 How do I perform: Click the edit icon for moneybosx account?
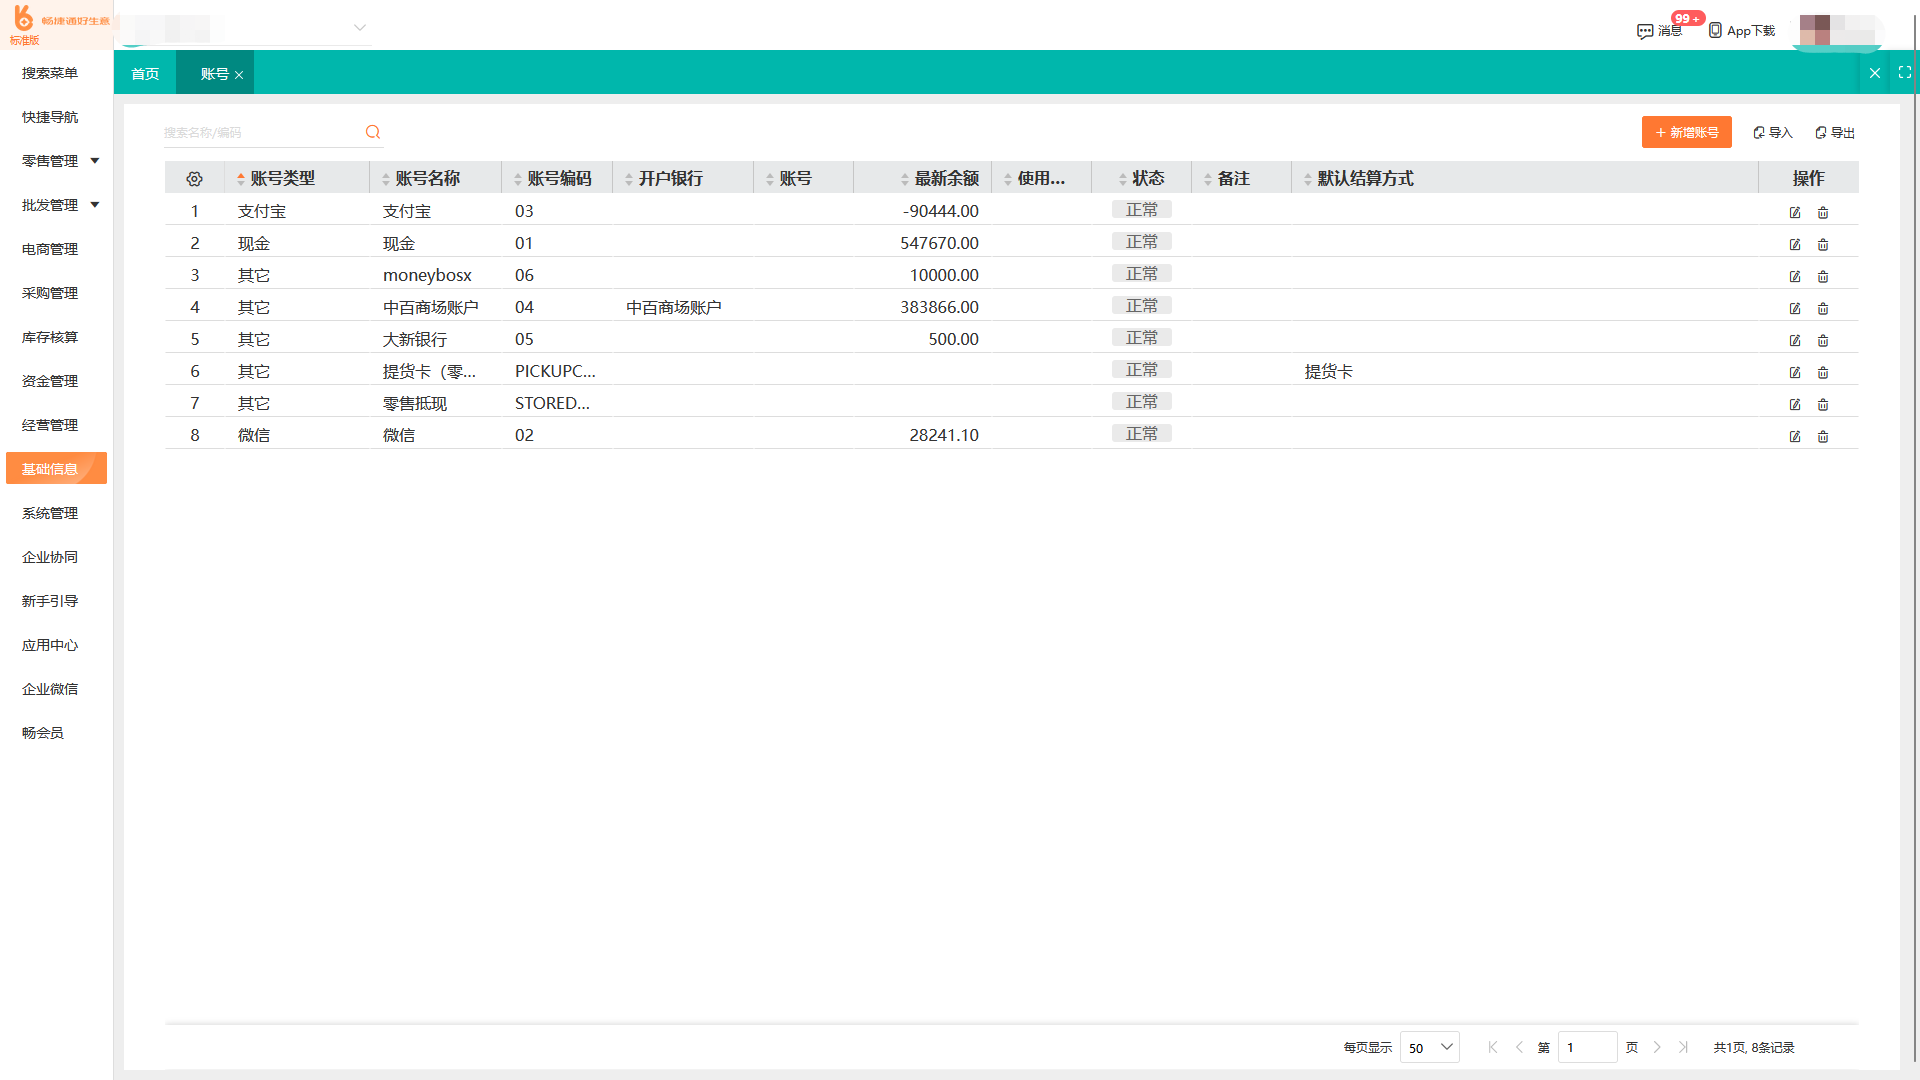[1795, 274]
